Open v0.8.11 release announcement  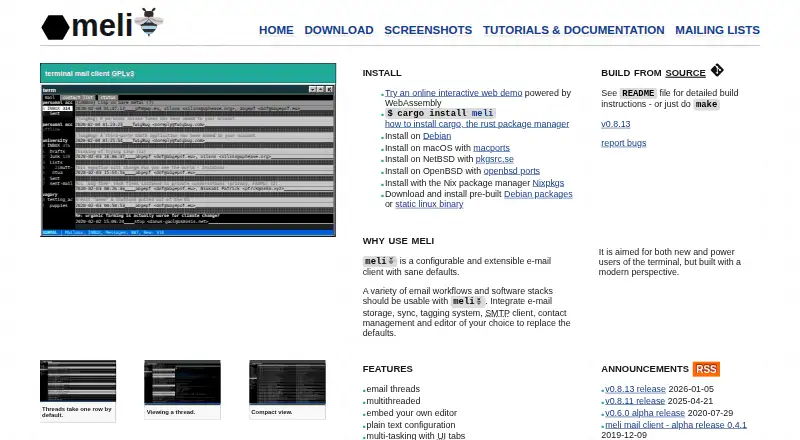pos(635,401)
